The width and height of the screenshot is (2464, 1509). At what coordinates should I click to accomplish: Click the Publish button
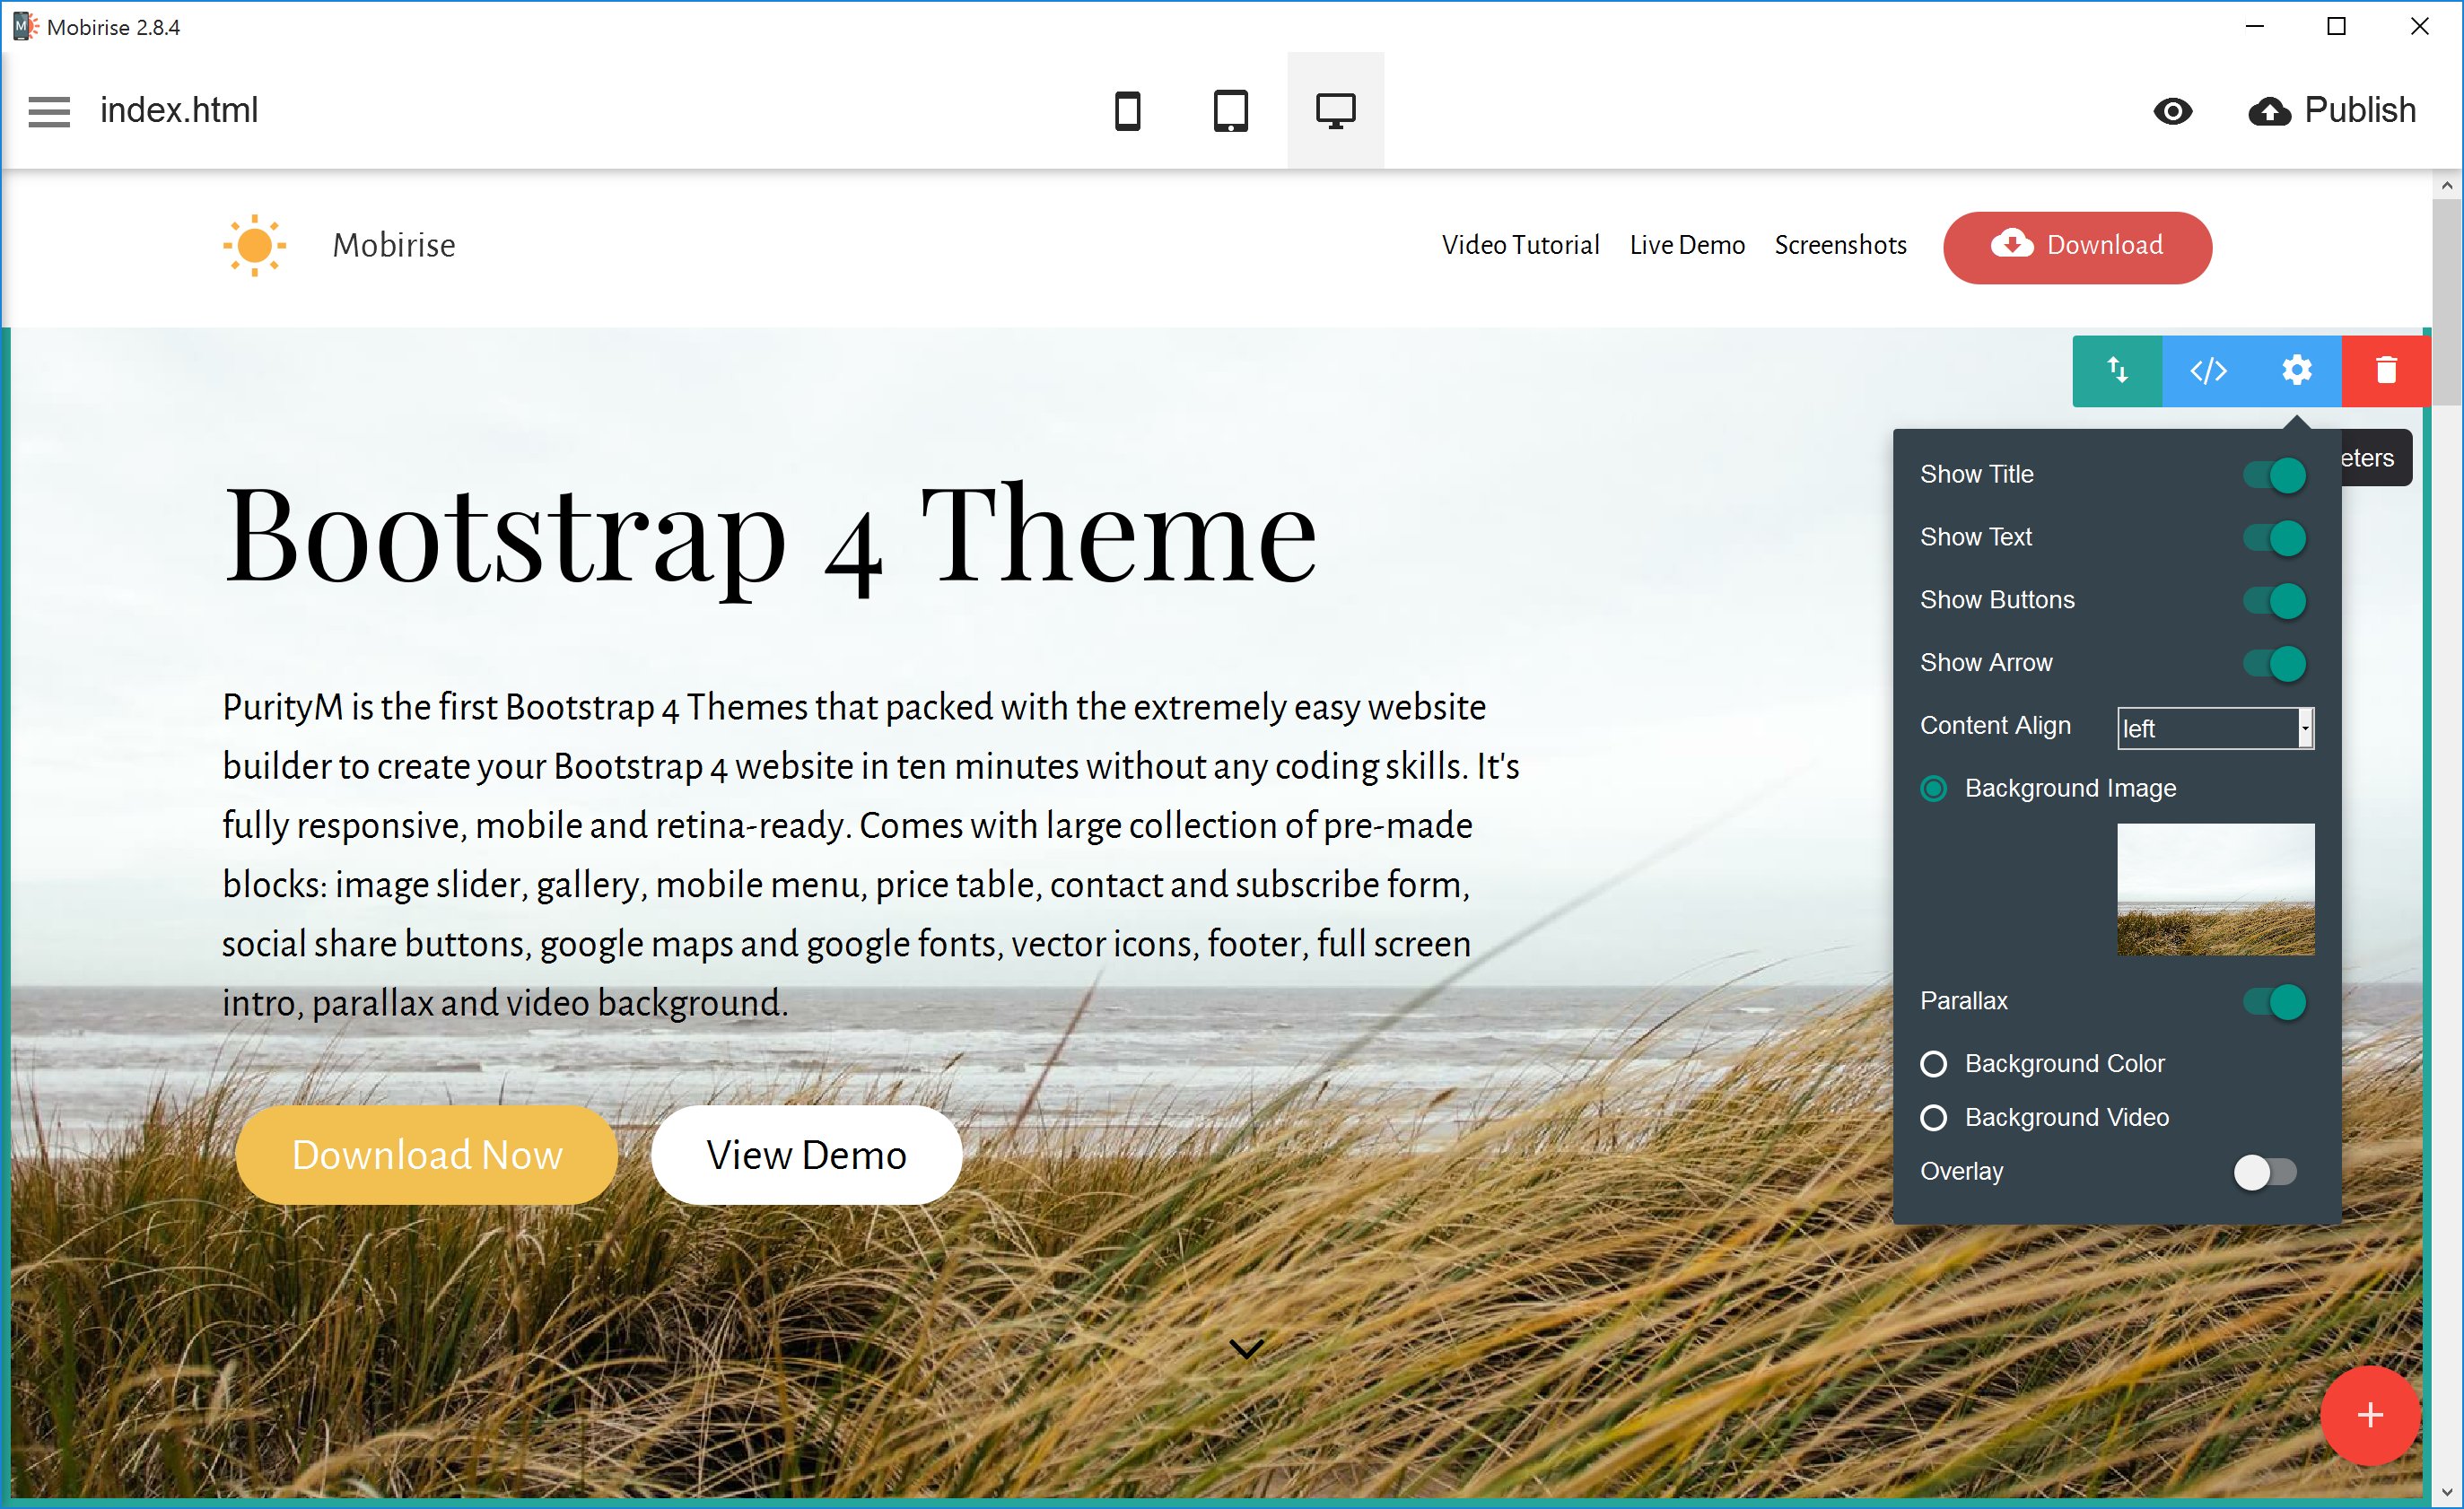coord(2330,109)
